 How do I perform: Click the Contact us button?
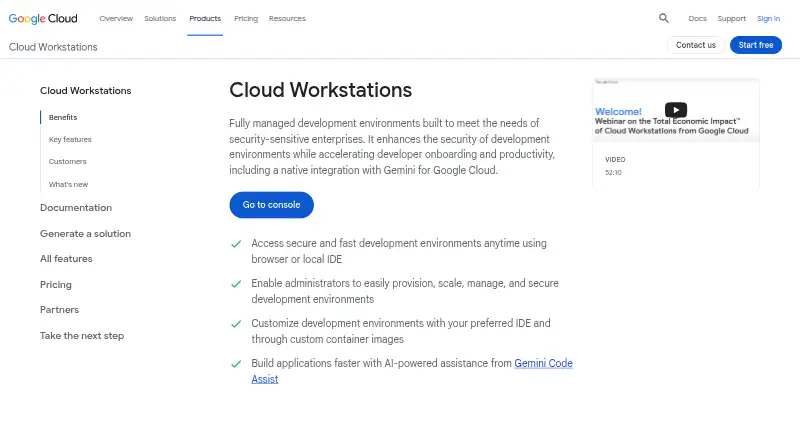pyautogui.click(x=696, y=45)
